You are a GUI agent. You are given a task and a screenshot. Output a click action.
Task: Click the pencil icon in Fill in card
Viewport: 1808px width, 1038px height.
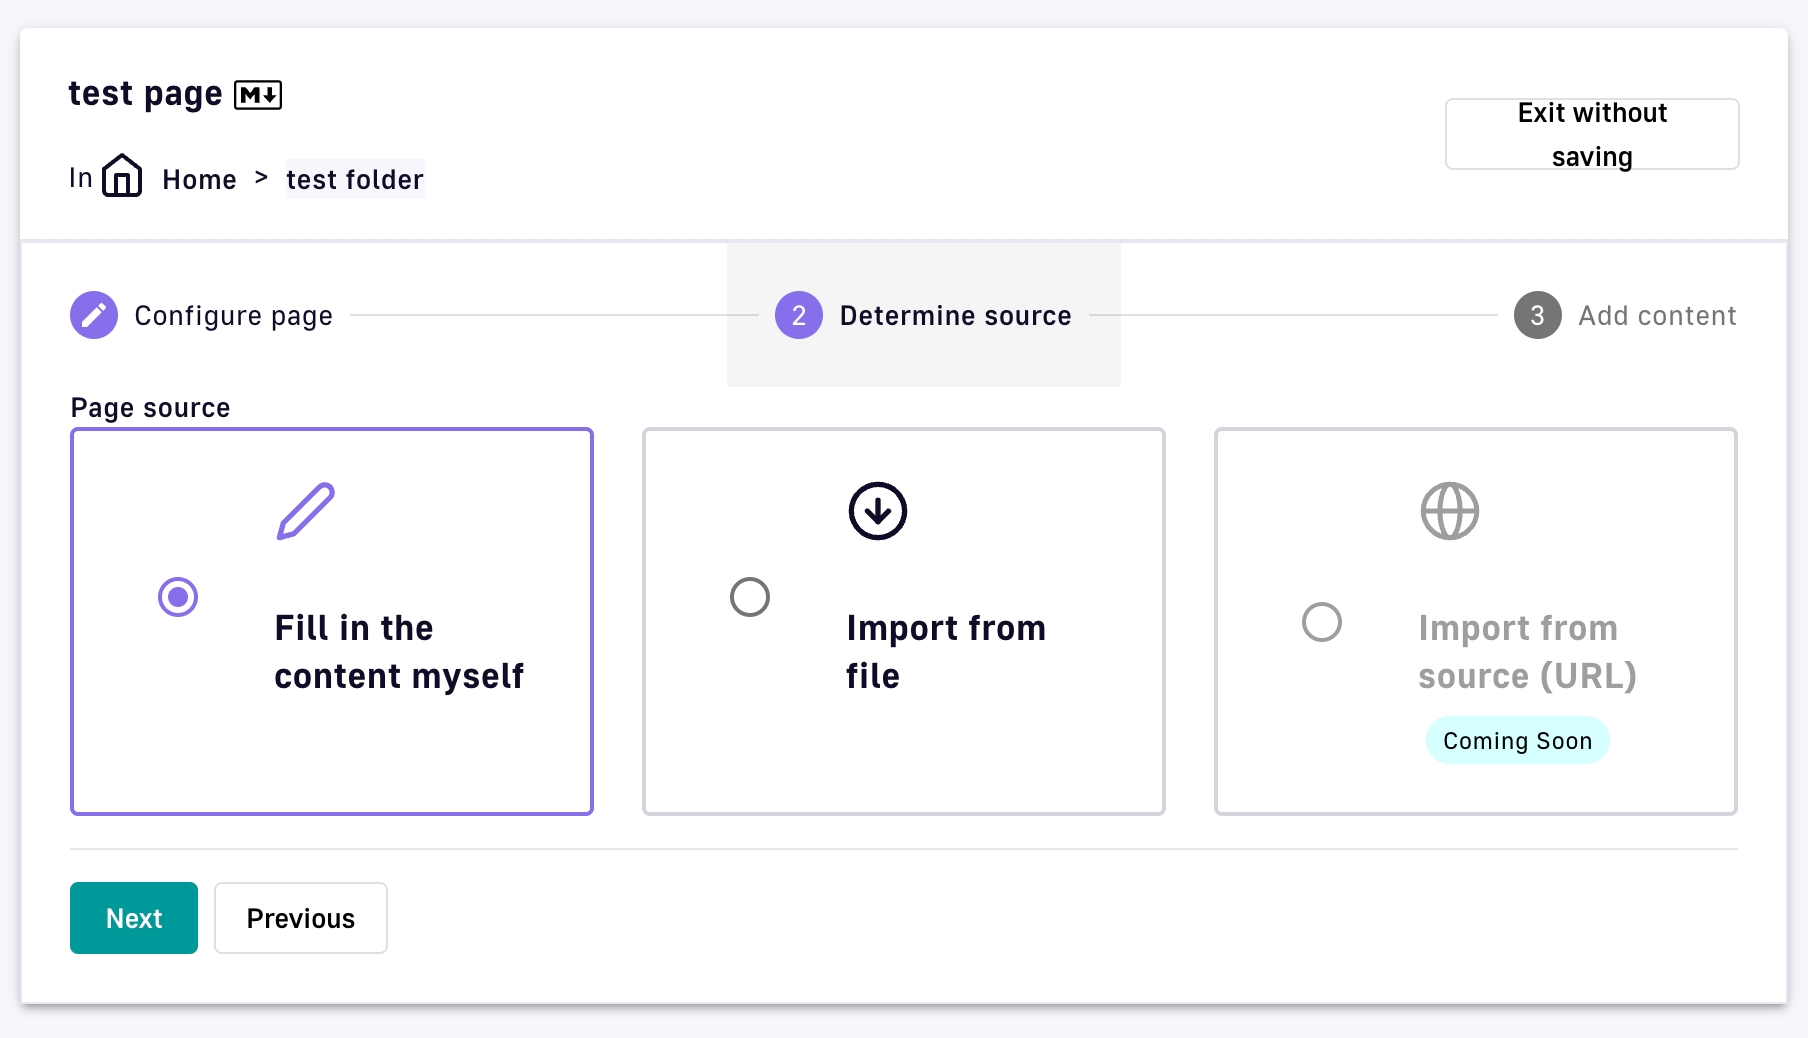click(306, 511)
